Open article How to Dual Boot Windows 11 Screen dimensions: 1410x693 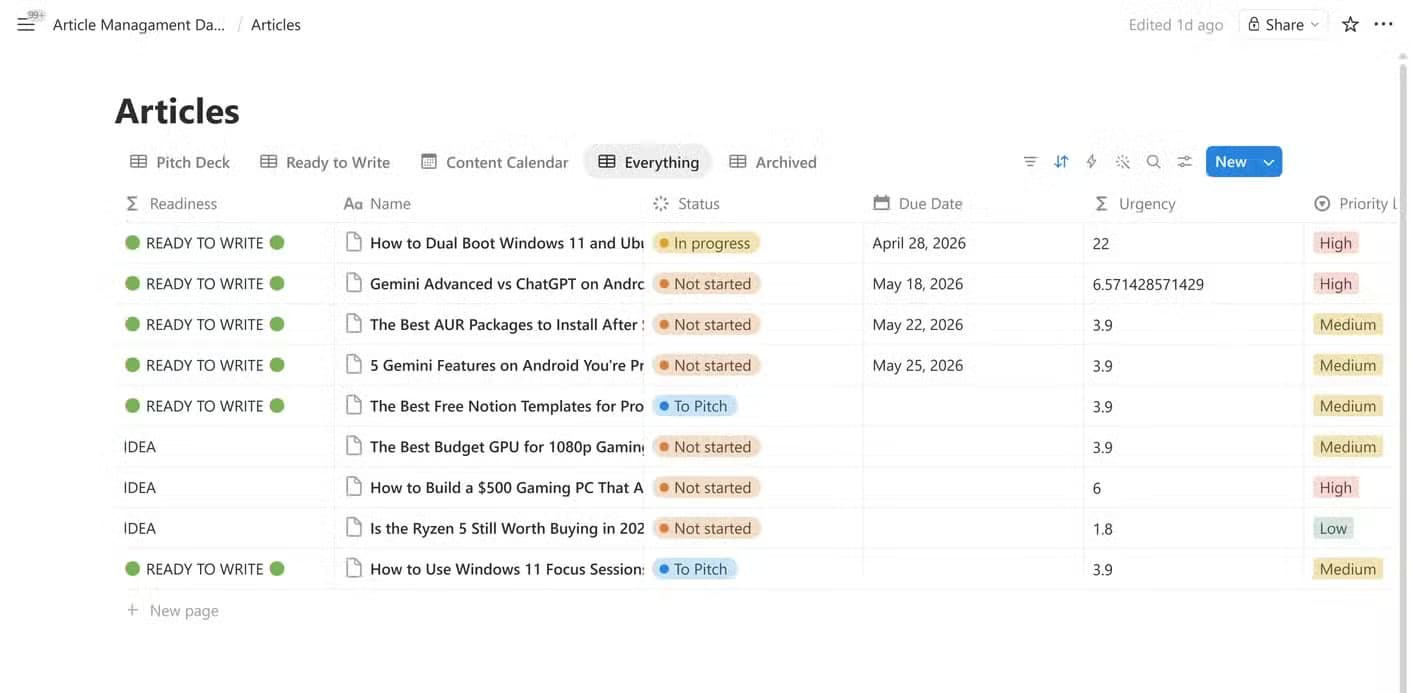click(x=507, y=243)
